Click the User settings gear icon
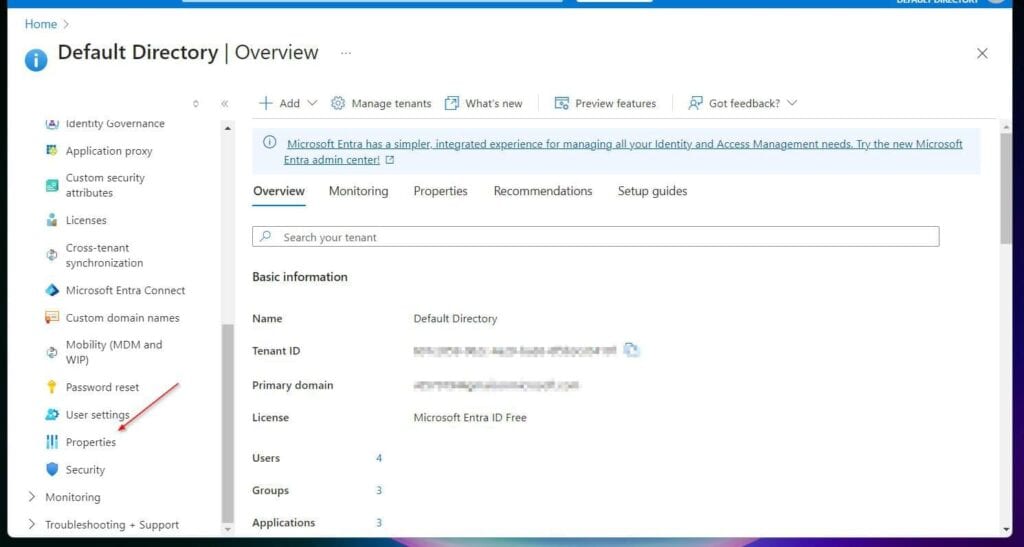 coord(52,414)
